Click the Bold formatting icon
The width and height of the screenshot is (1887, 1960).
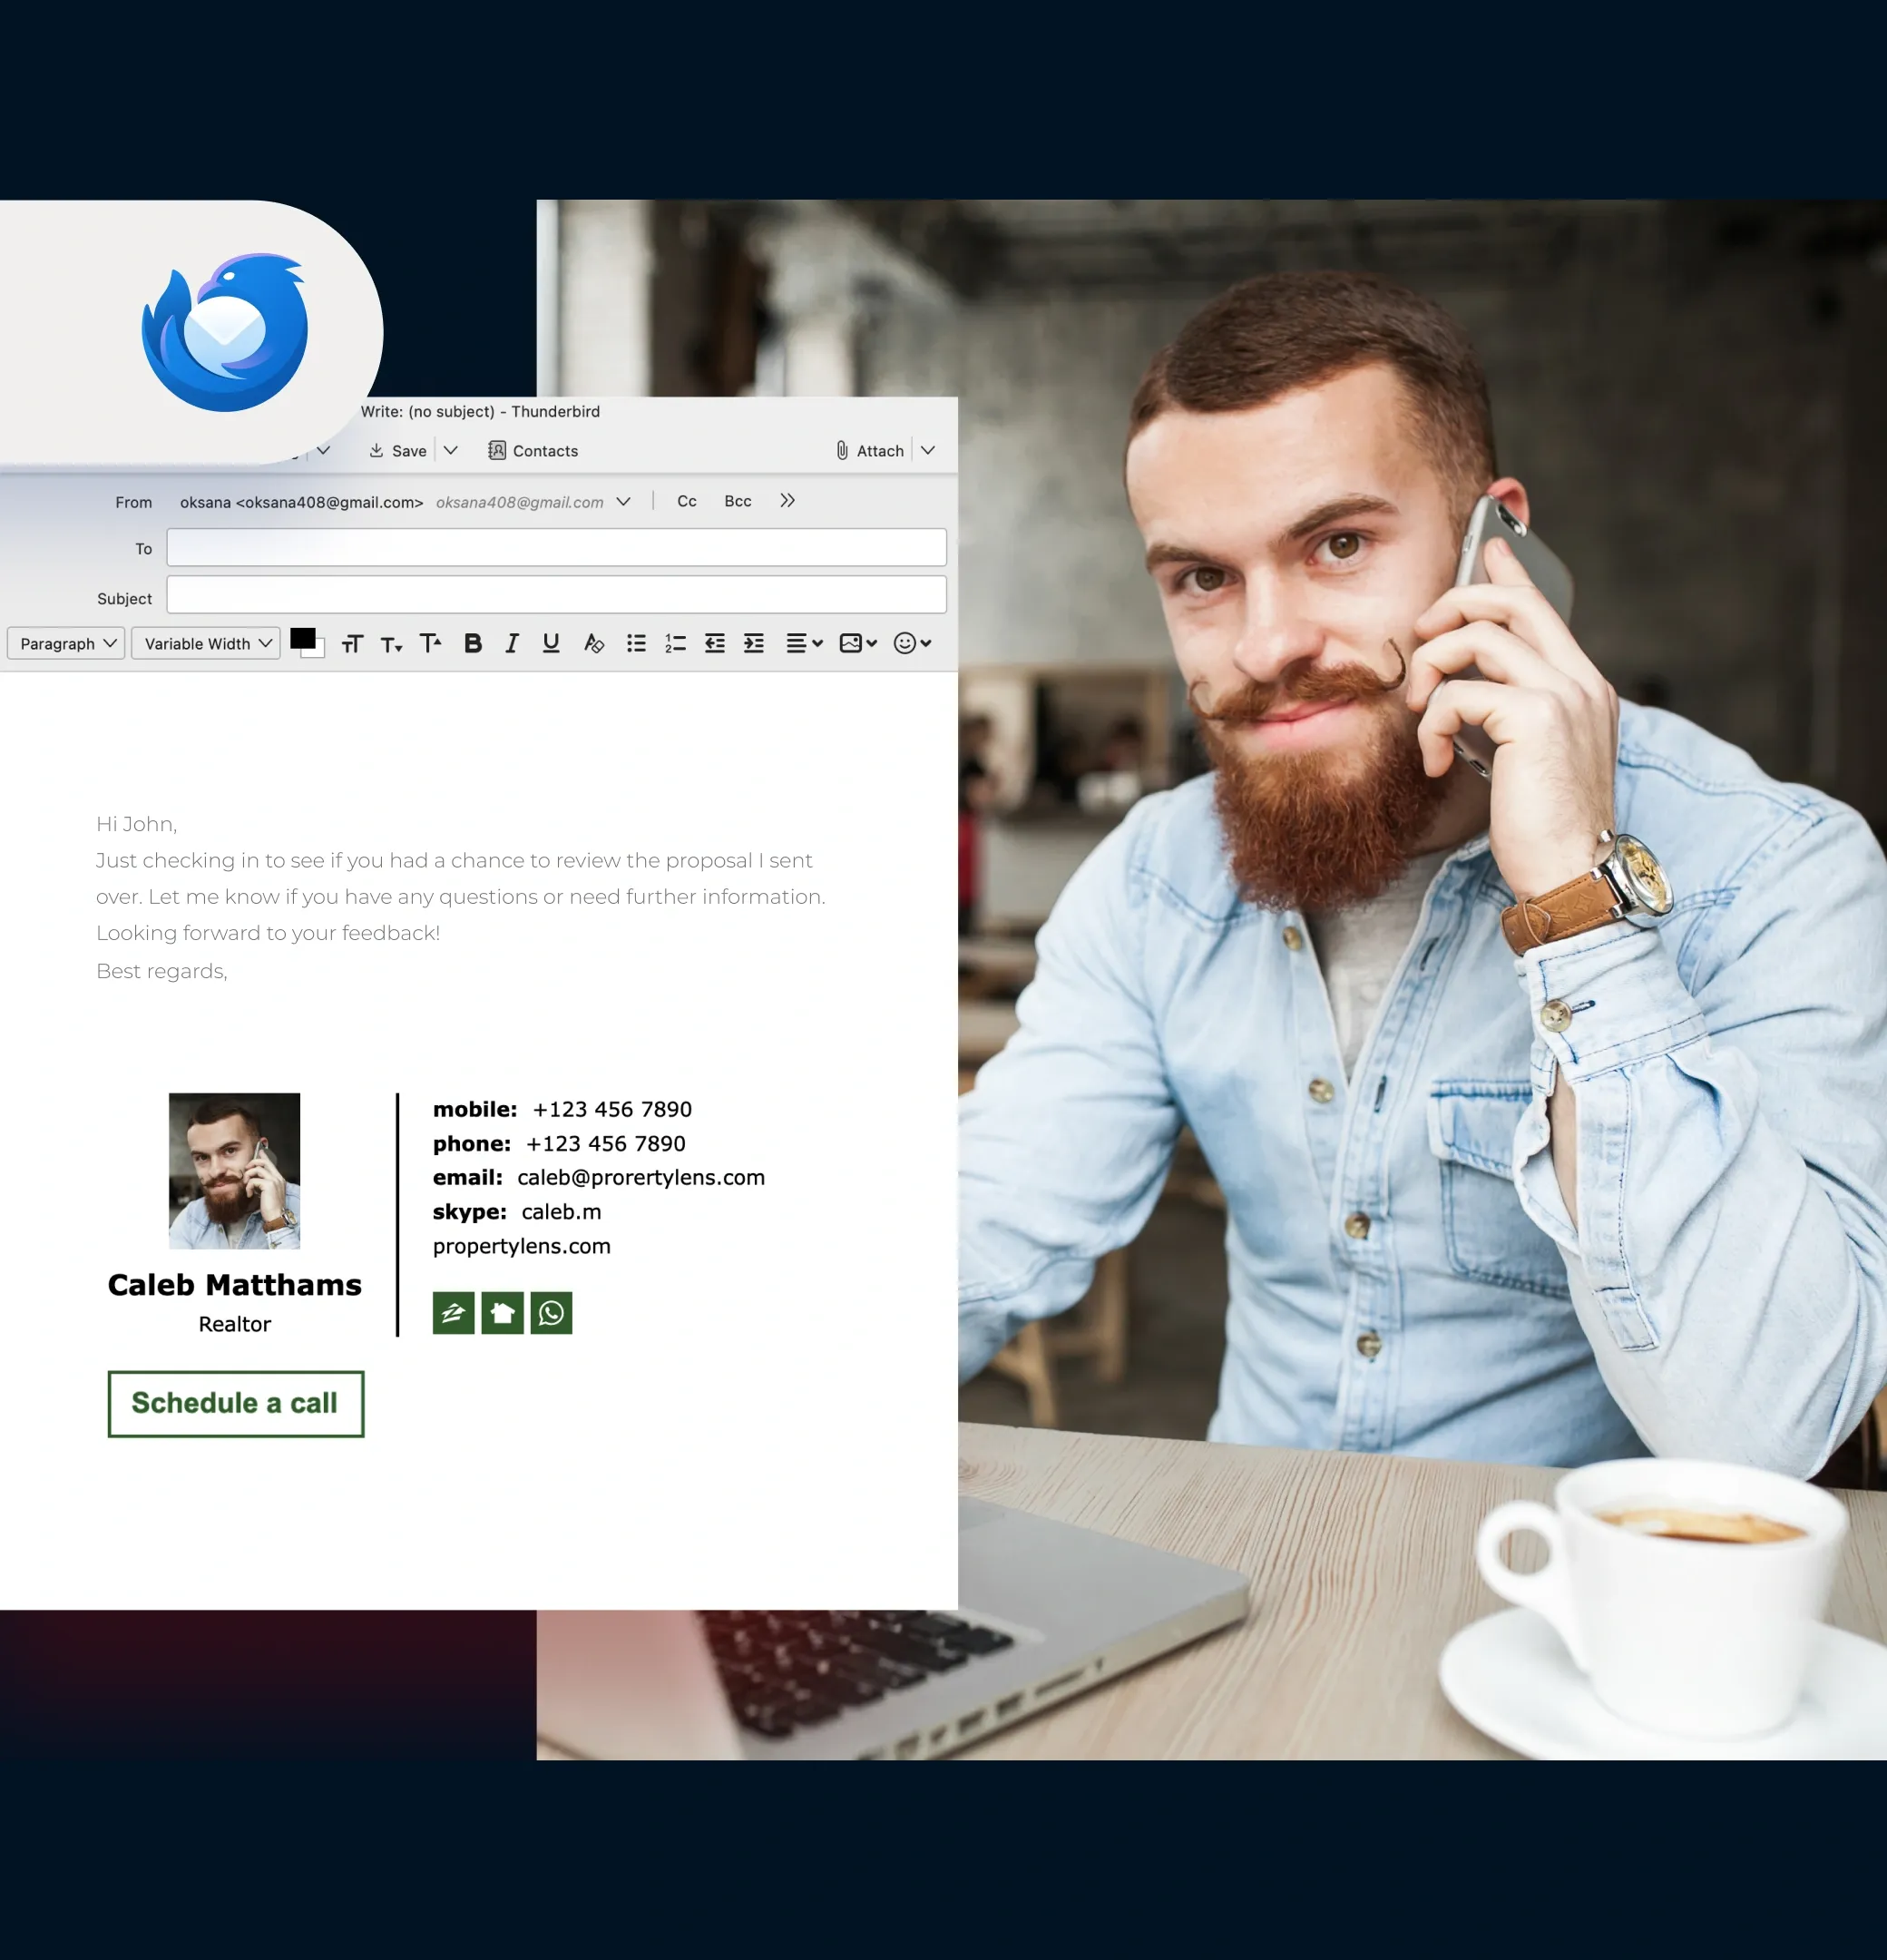point(471,642)
